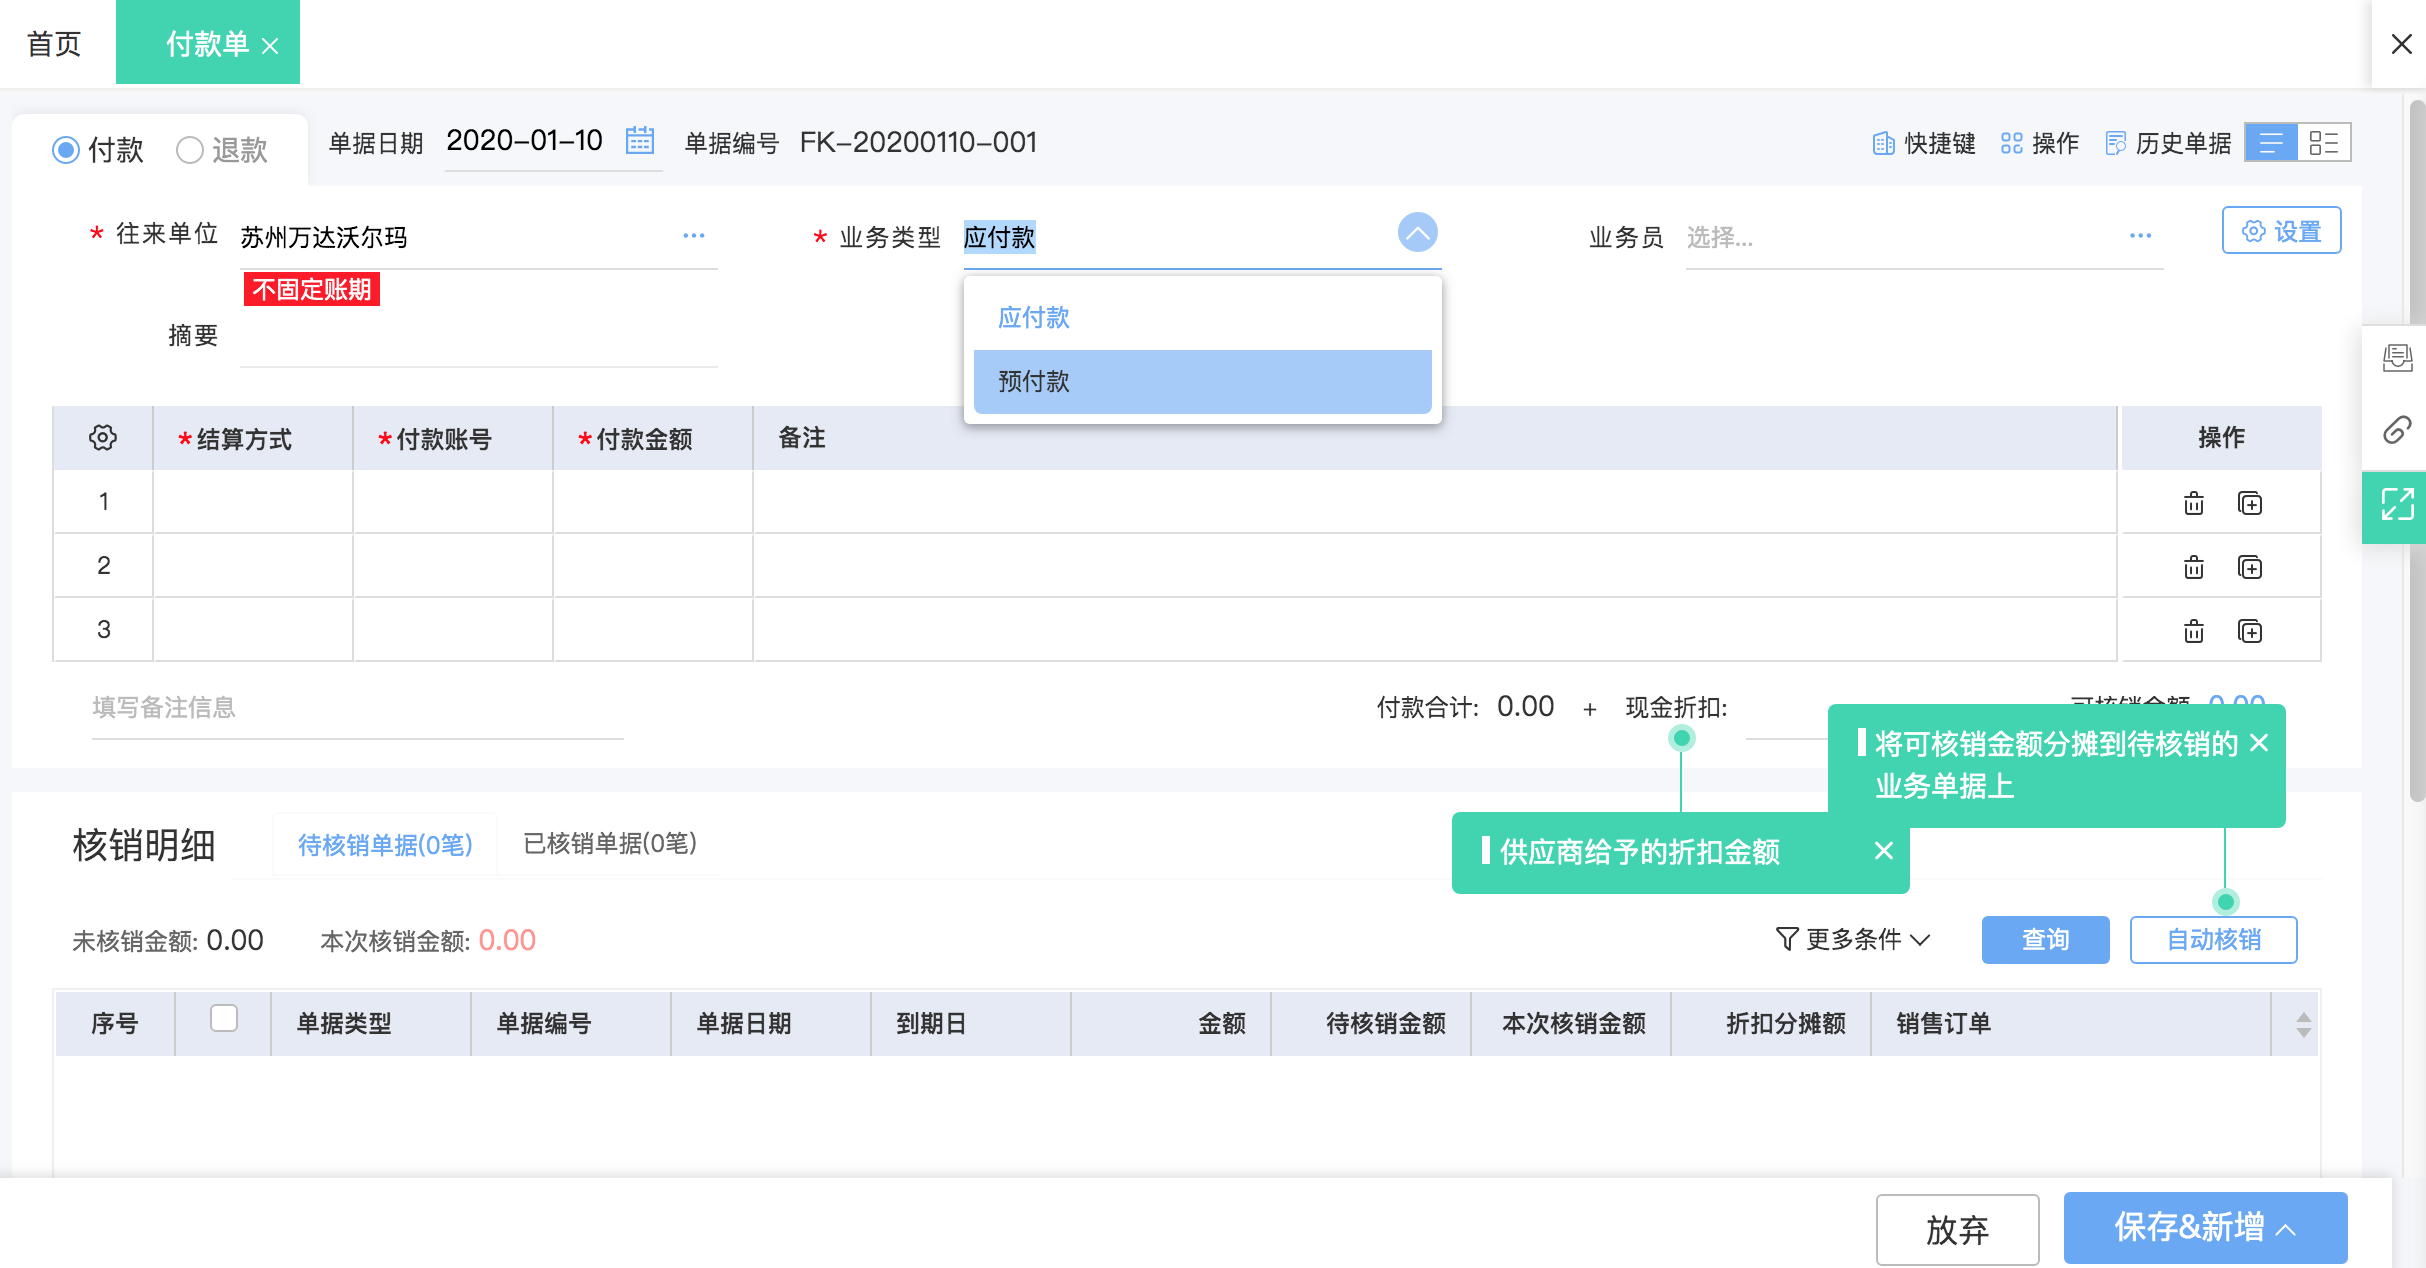
Task: Click the checkbox in 核销明细 table header
Action: pyautogui.click(x=223, y=1021)
